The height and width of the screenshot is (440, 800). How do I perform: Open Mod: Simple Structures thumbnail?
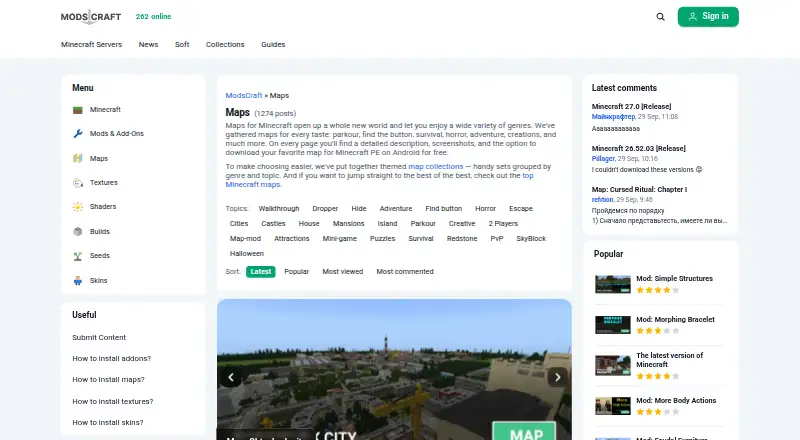tap(613, 284)
